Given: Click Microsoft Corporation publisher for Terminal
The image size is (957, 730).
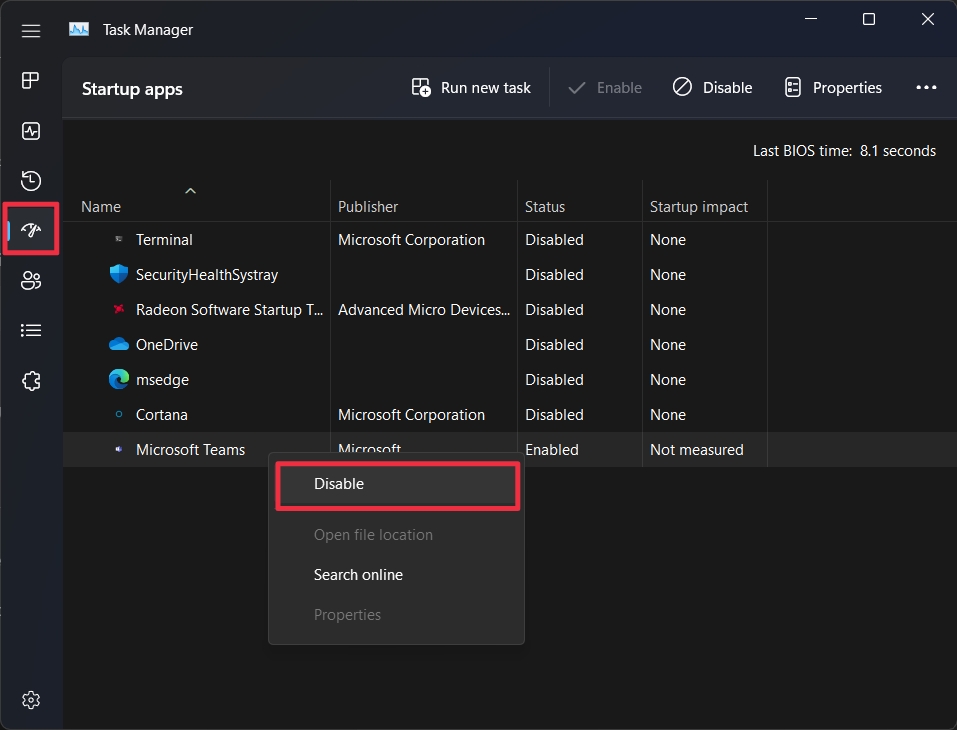Looking at the screenshot, I should tap(411, 240).
